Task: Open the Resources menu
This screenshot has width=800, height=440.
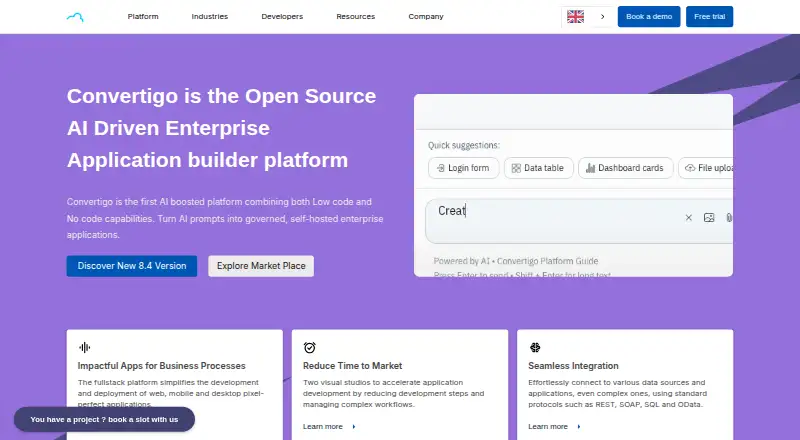Action: 356,16
